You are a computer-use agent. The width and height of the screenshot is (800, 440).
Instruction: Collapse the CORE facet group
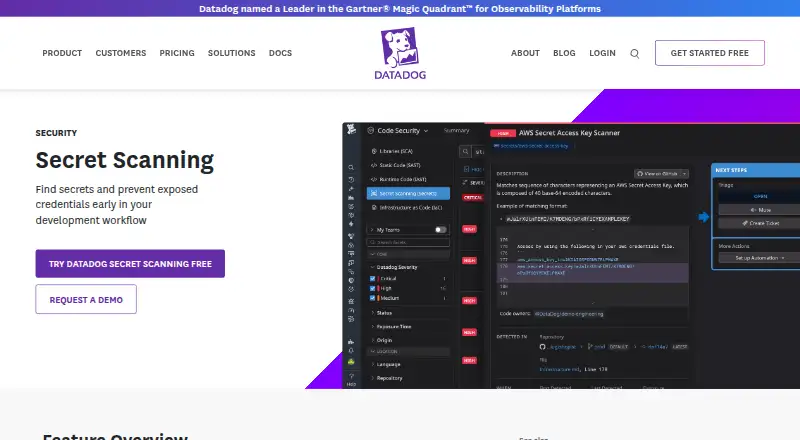point(408,254)
